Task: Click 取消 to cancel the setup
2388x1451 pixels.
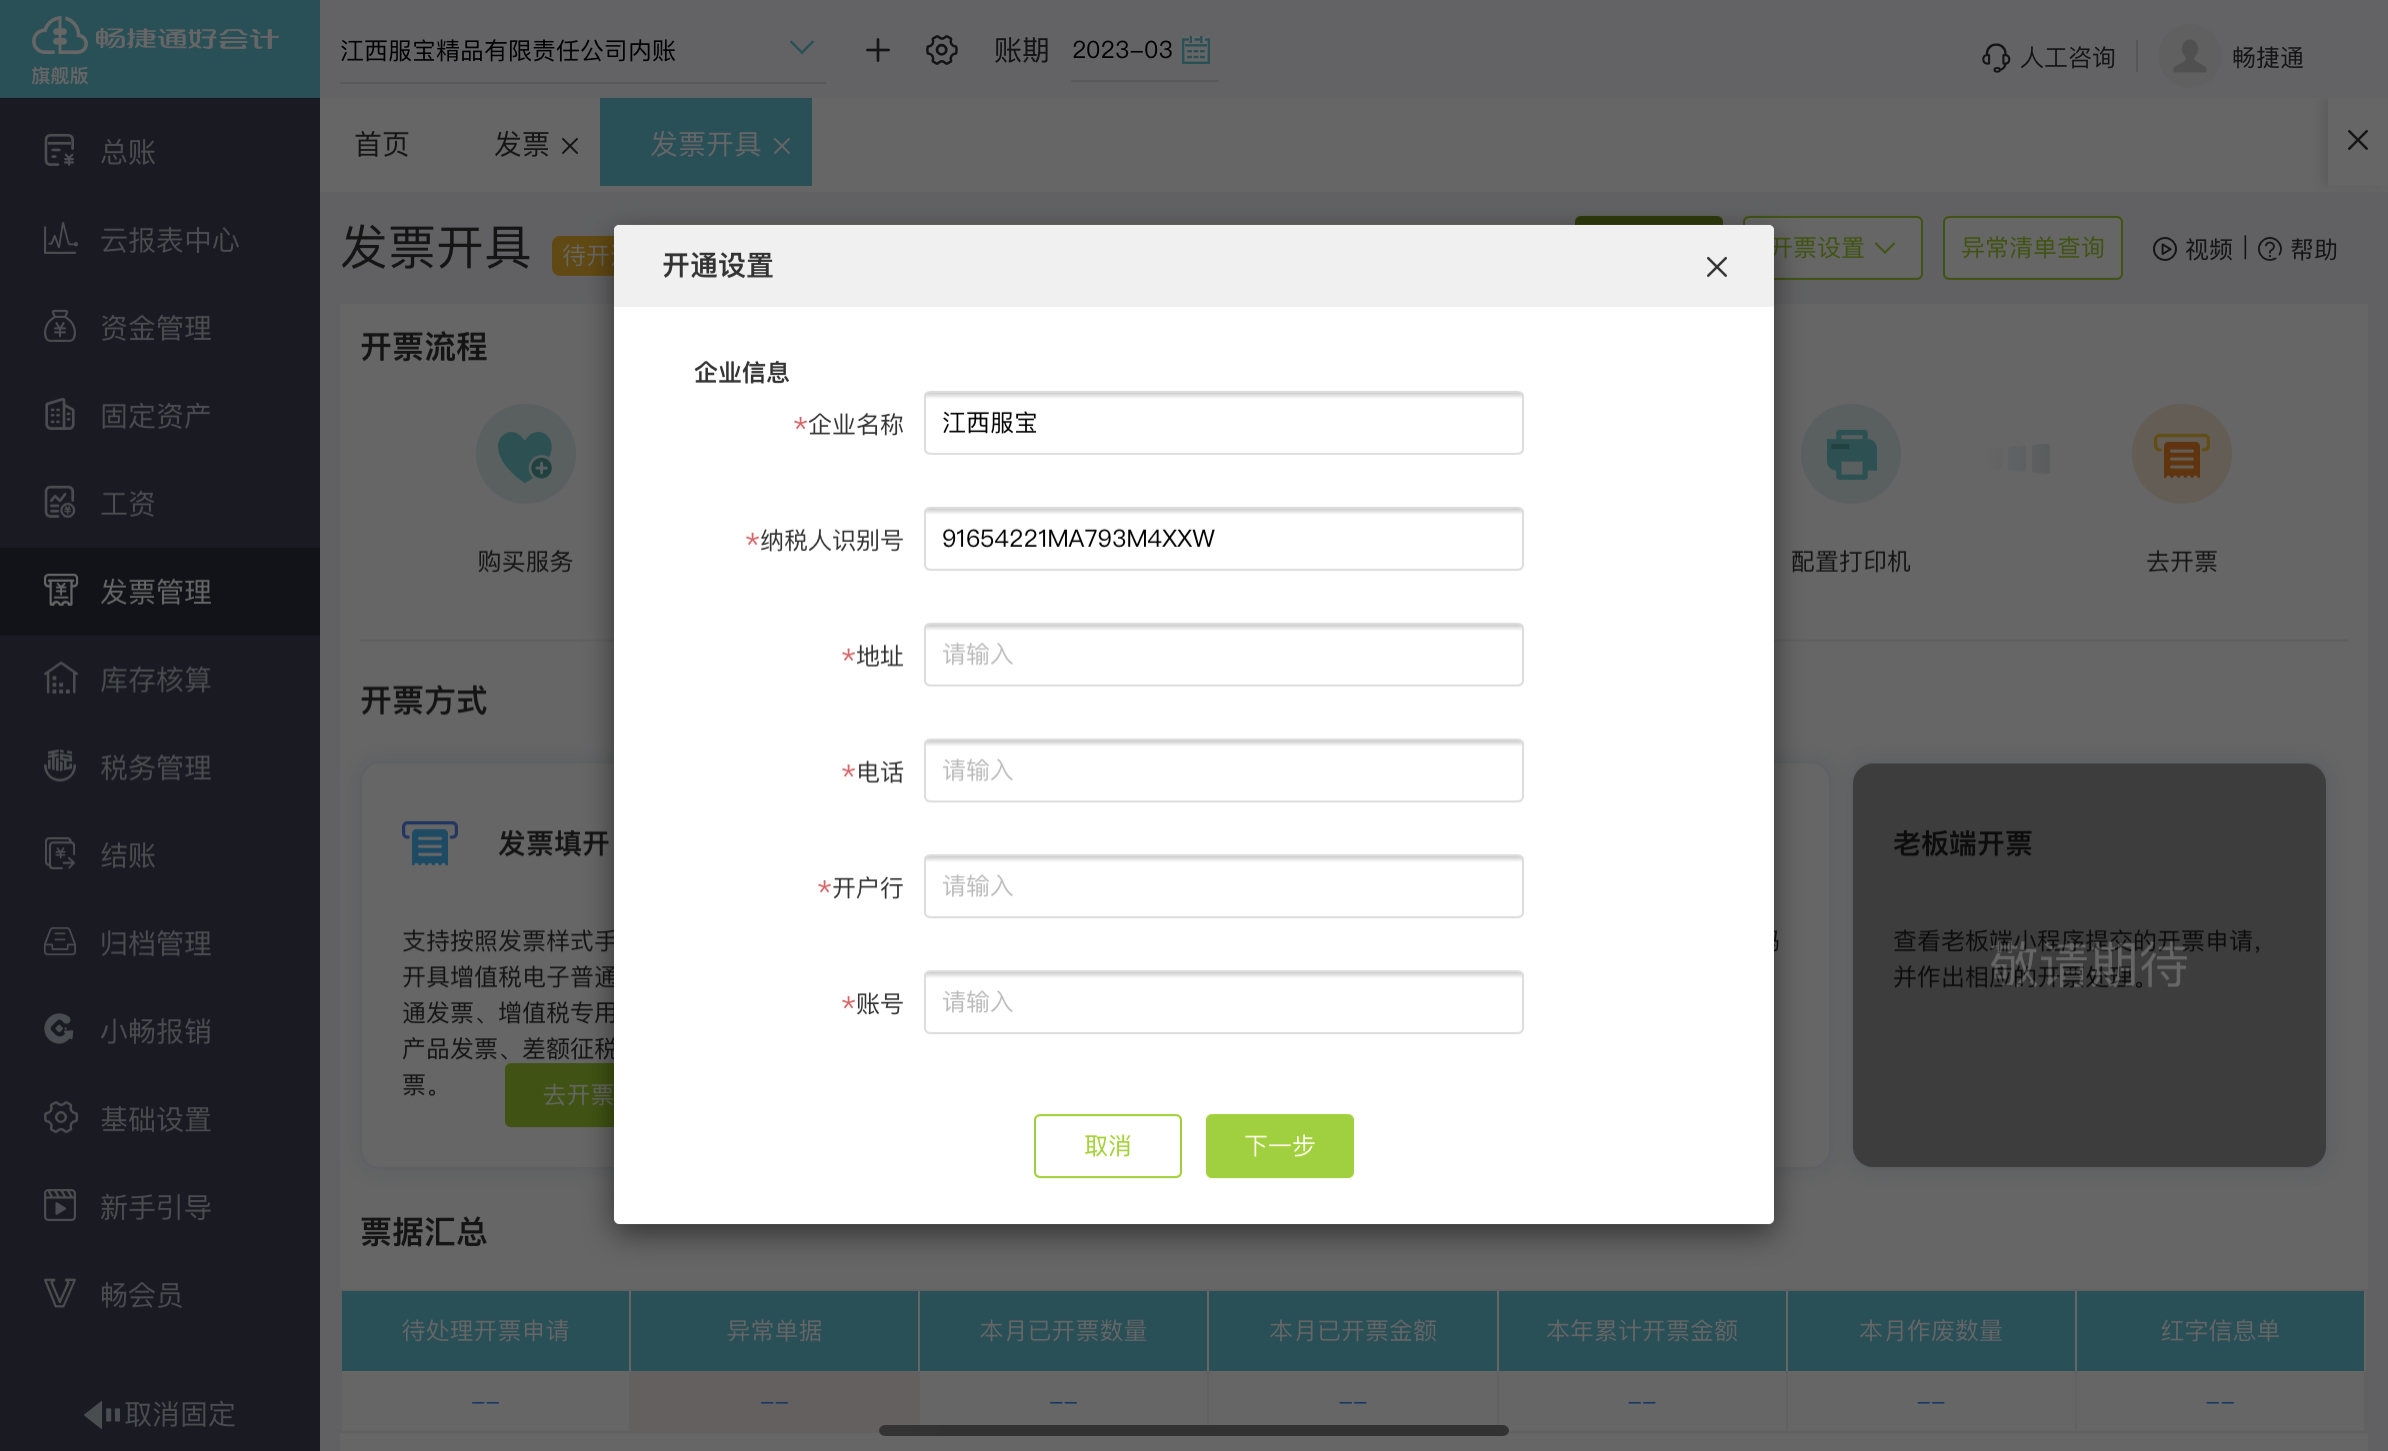Action: pos(1107,1144)
